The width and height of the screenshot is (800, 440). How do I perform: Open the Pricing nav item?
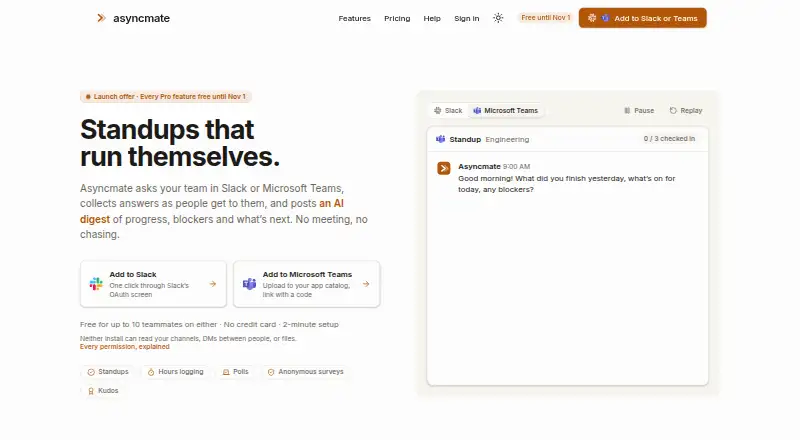pos(397,18)
